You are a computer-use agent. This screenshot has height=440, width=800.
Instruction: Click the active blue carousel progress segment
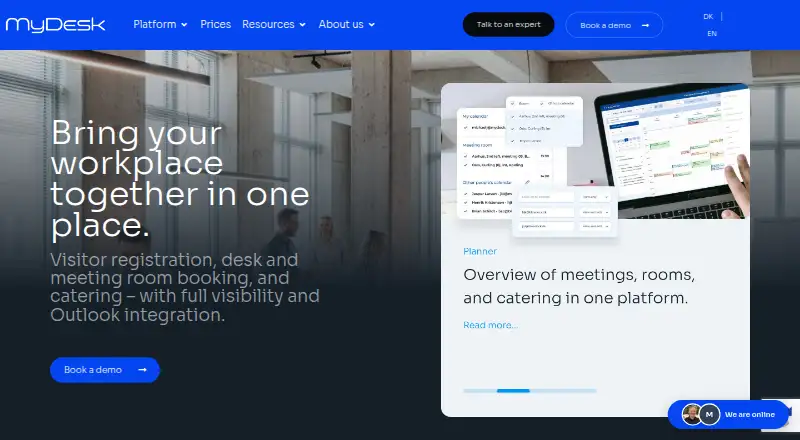click(x=513, y=390)
